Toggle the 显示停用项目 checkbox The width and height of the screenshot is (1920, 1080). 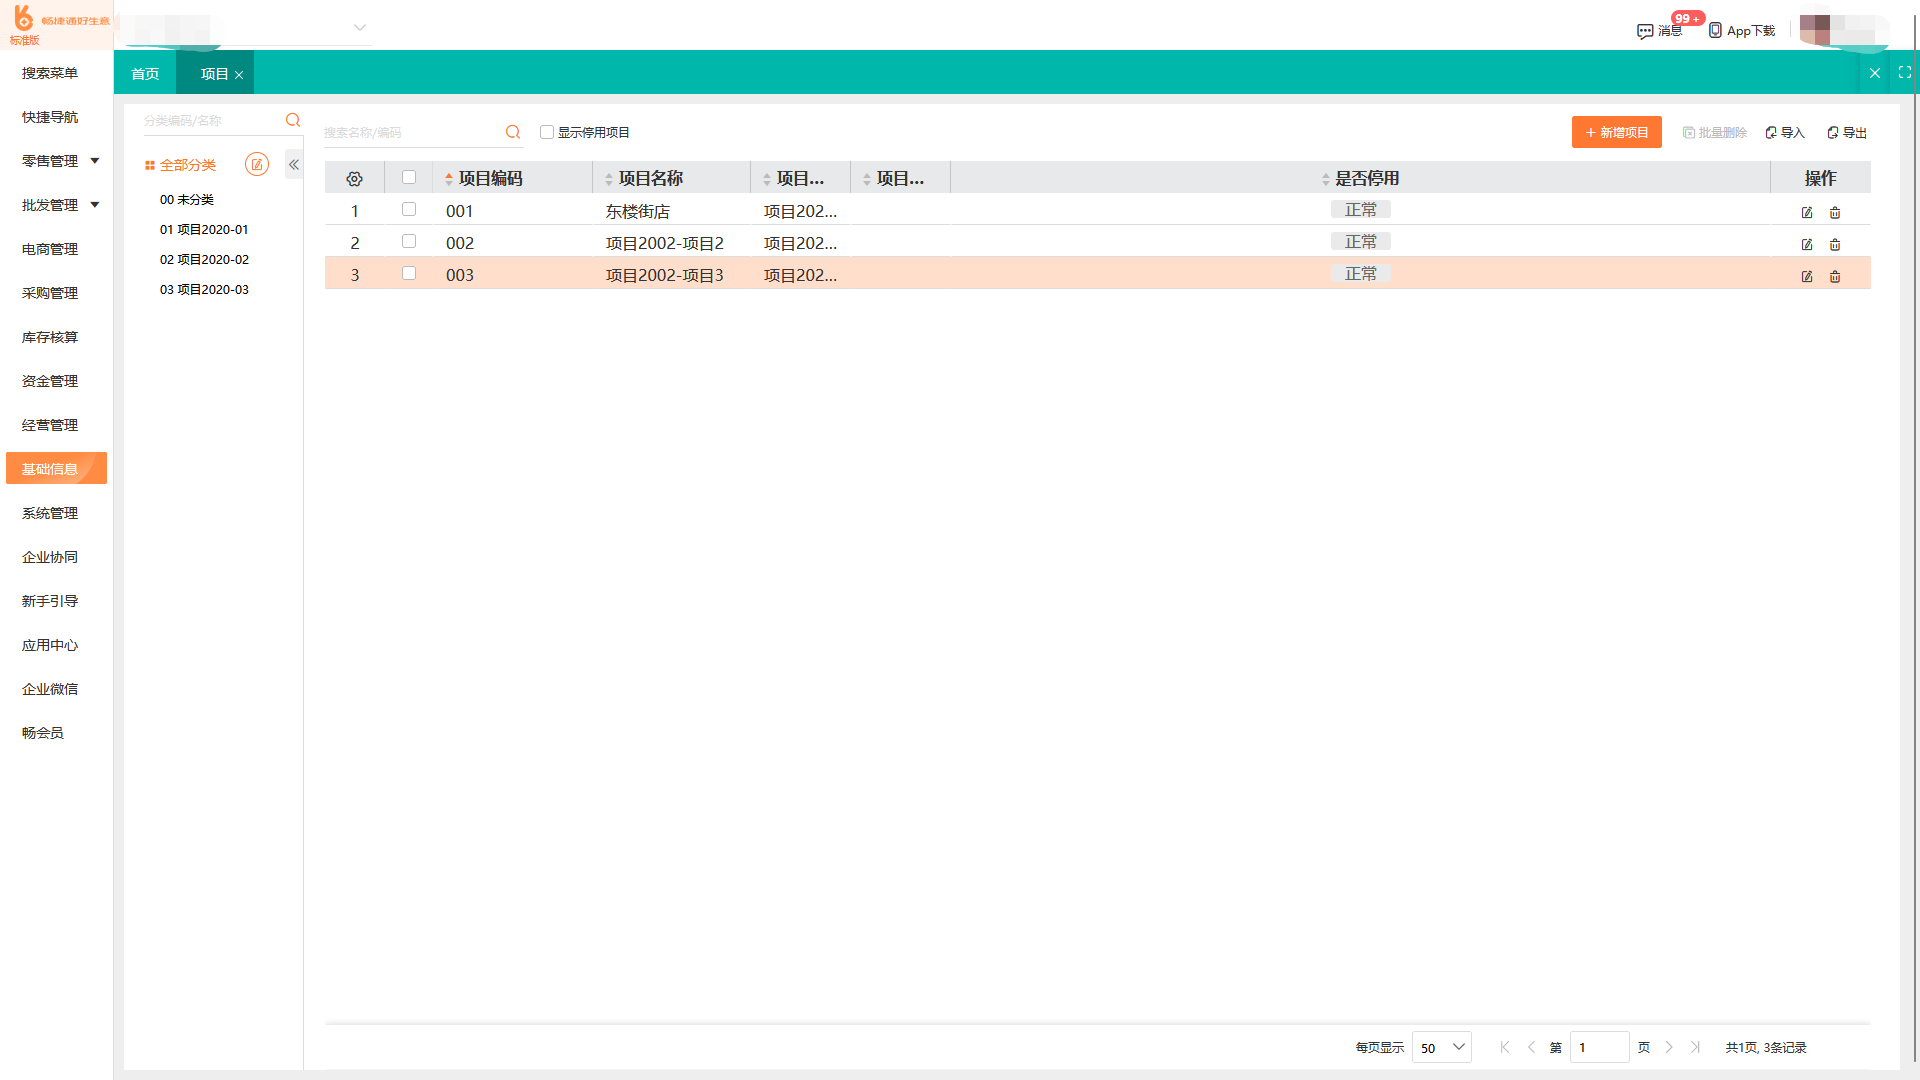[546, 132]
